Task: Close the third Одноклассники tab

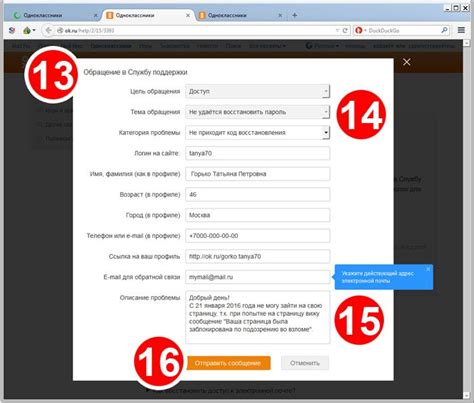Action: point(280,15)
